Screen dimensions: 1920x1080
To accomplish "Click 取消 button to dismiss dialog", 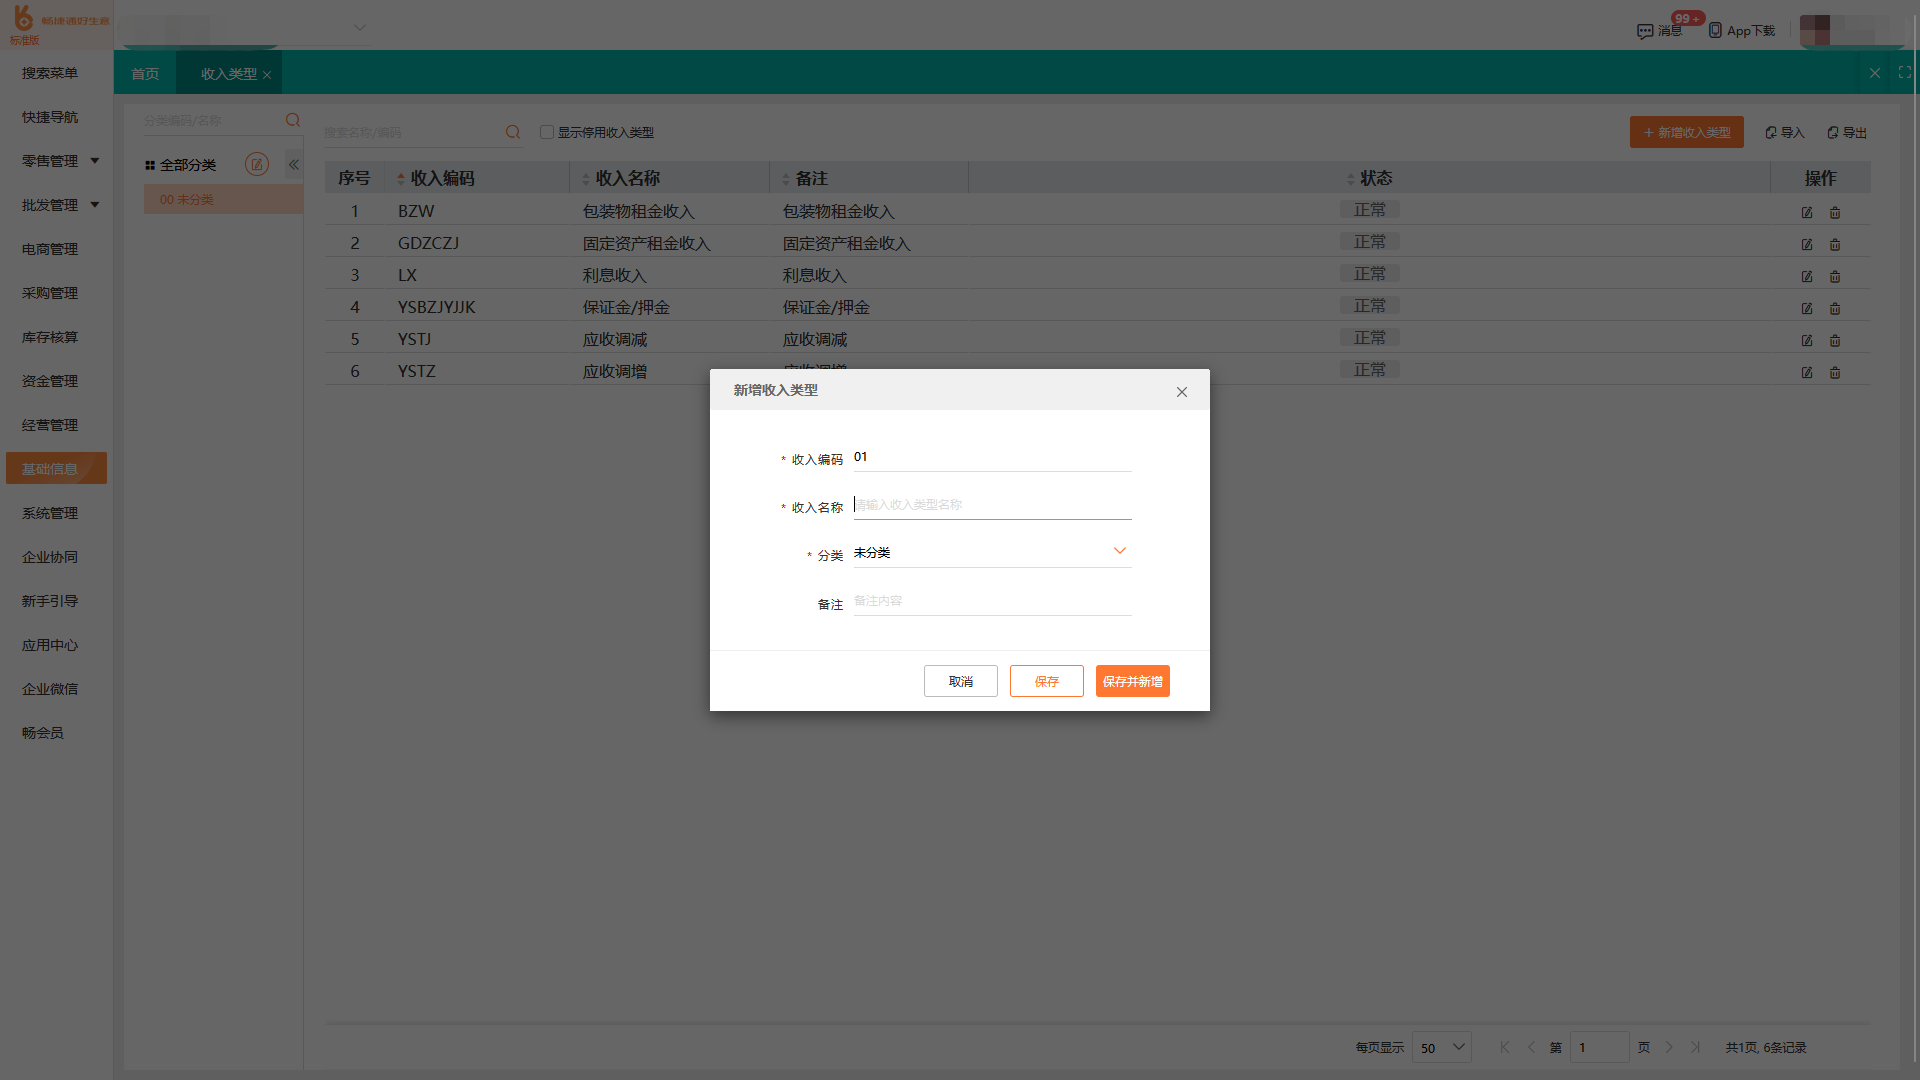I will tap(961, 682).
